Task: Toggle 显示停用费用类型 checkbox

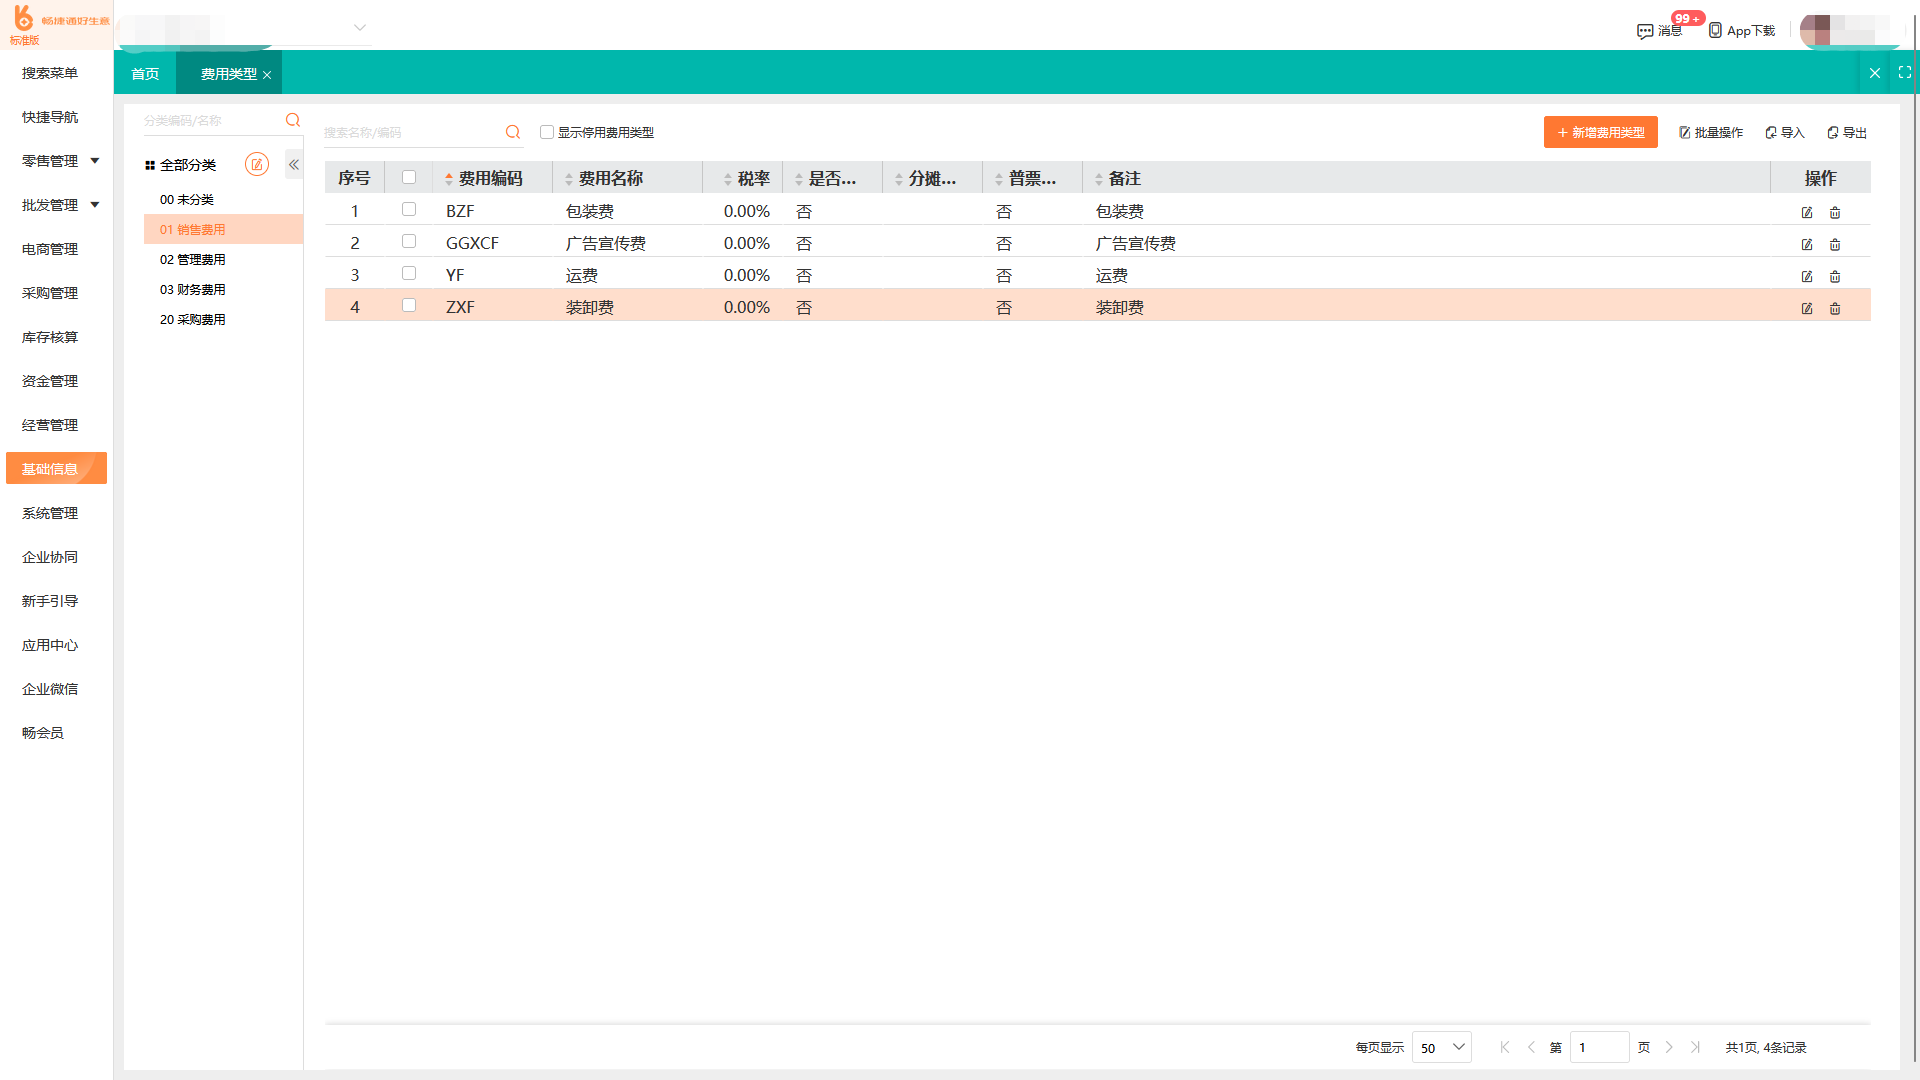Action: 546,132
